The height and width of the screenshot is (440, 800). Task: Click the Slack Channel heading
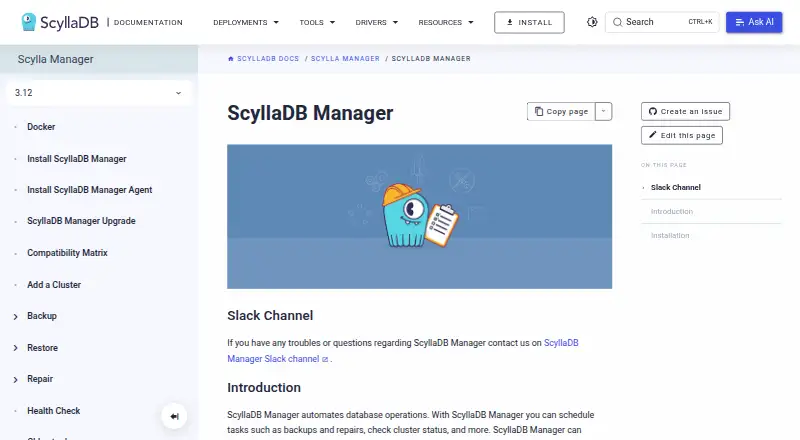point(270,315)
